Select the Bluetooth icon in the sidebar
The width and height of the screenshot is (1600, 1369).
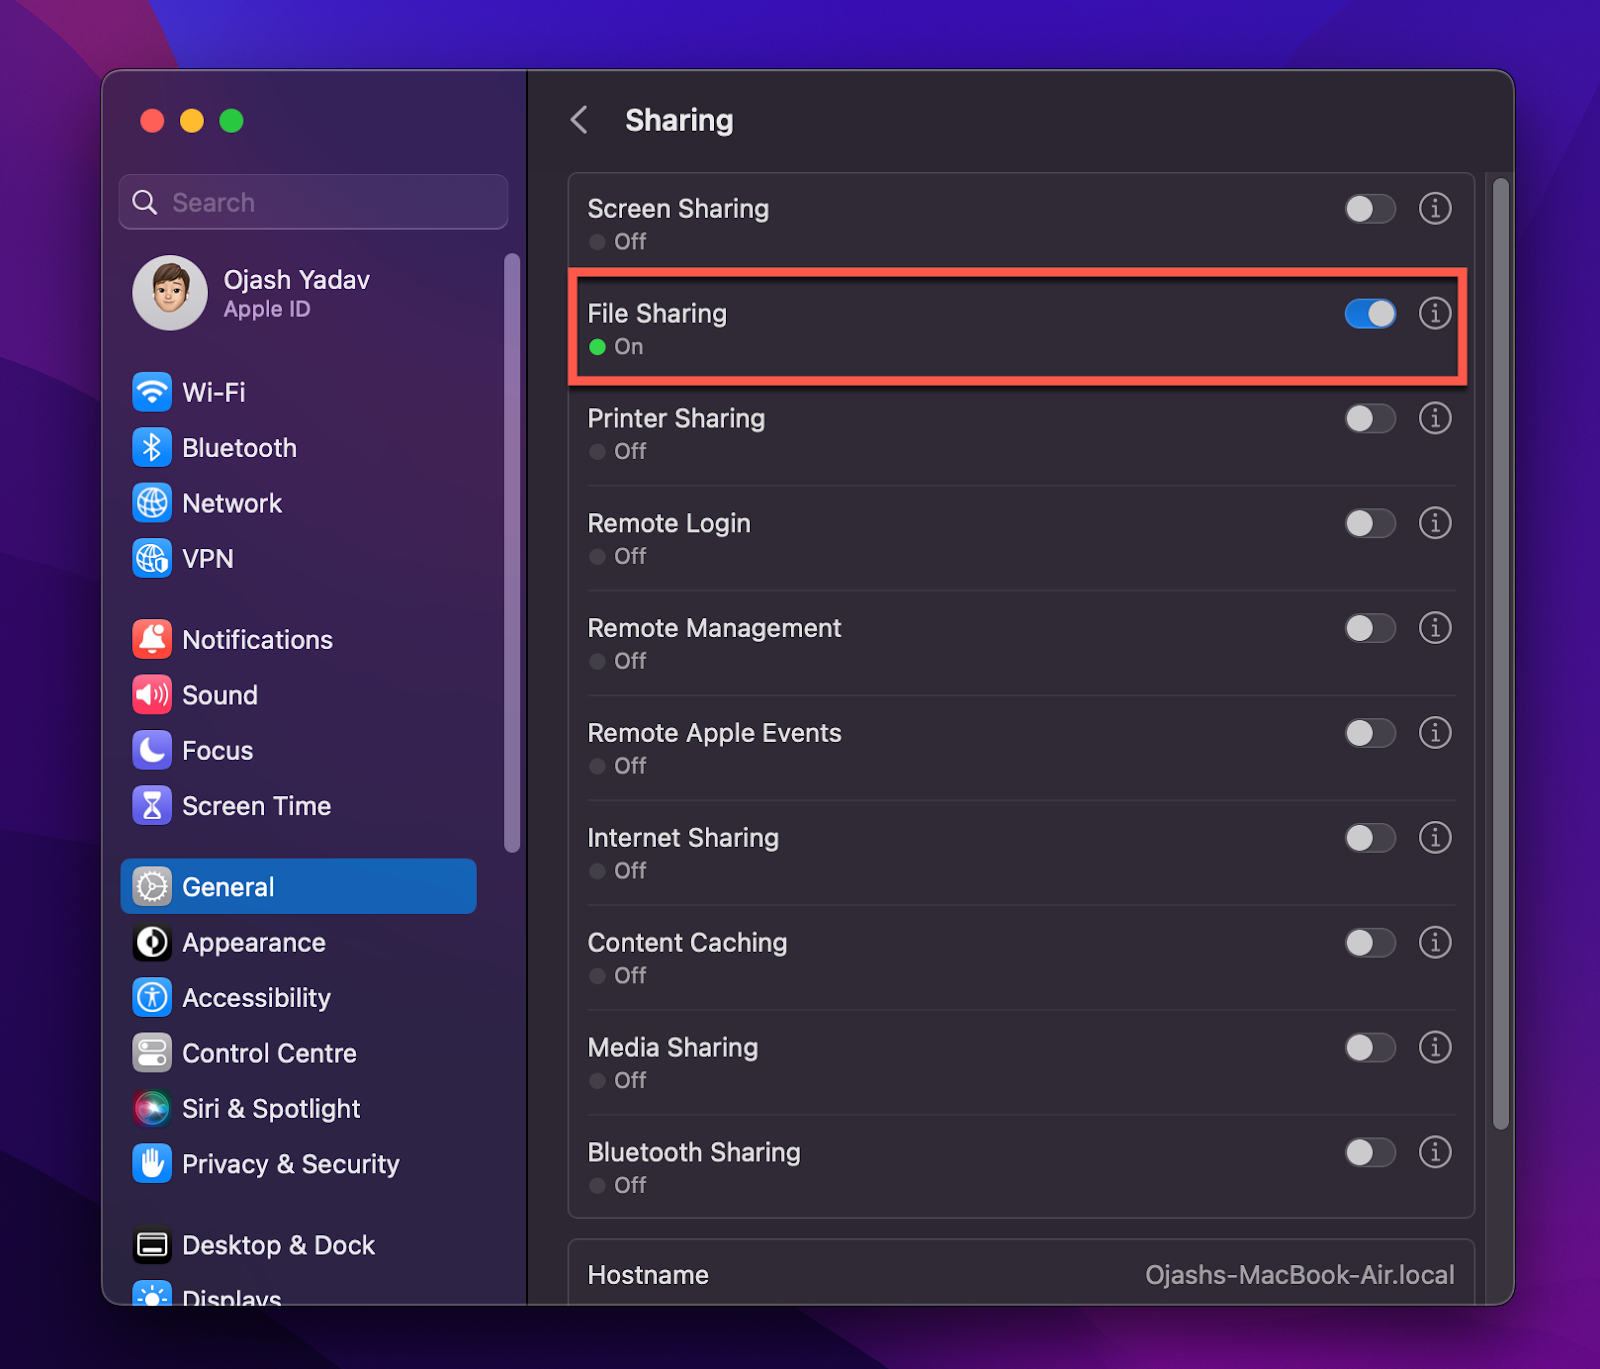coord(151,447)
